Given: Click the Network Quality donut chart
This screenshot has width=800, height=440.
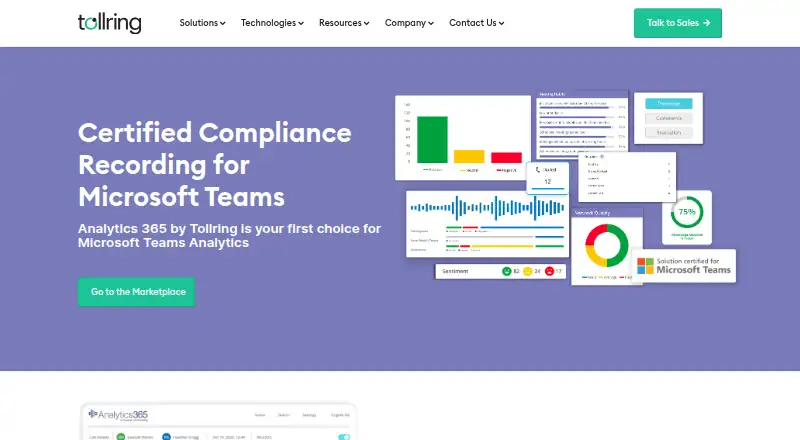Looking at the screenshot, I should [607, 246].
